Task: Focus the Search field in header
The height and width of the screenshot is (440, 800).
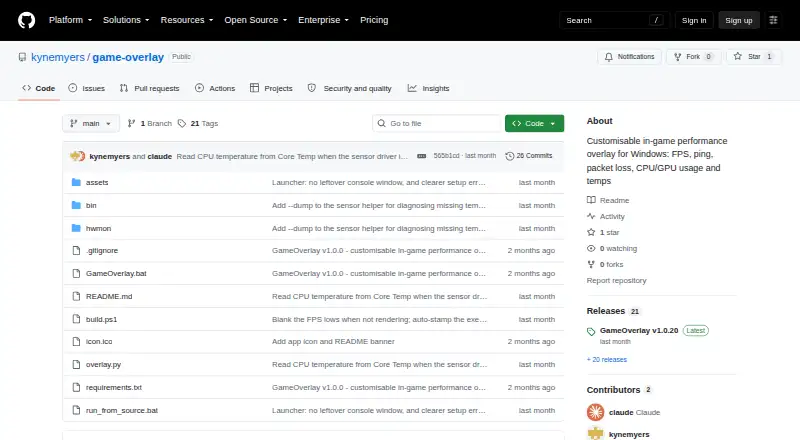Action: (614, 20)
